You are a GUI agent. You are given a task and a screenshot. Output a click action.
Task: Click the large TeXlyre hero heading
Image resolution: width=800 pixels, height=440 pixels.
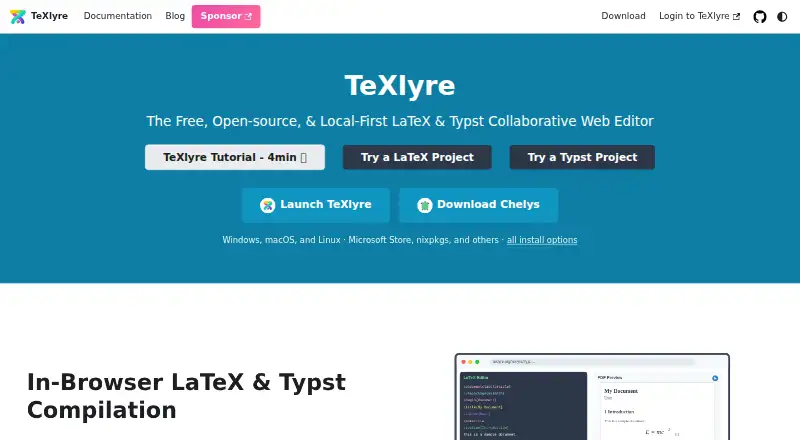(x=400, y=85)
